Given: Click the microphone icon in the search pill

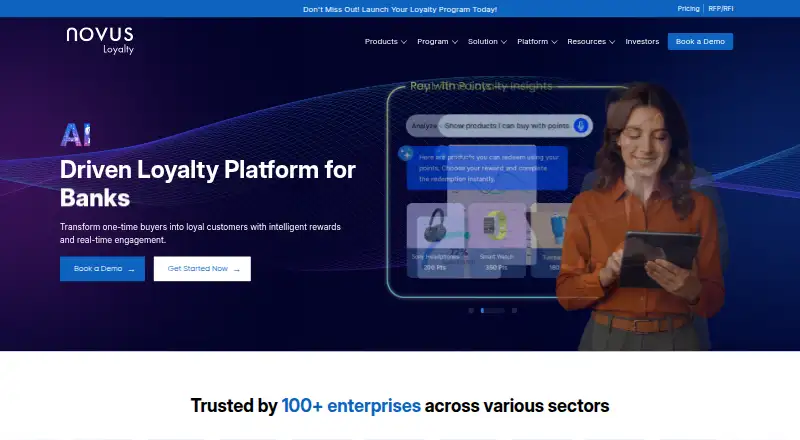Looking at the screenshot, I should click(x=581, y=126).
